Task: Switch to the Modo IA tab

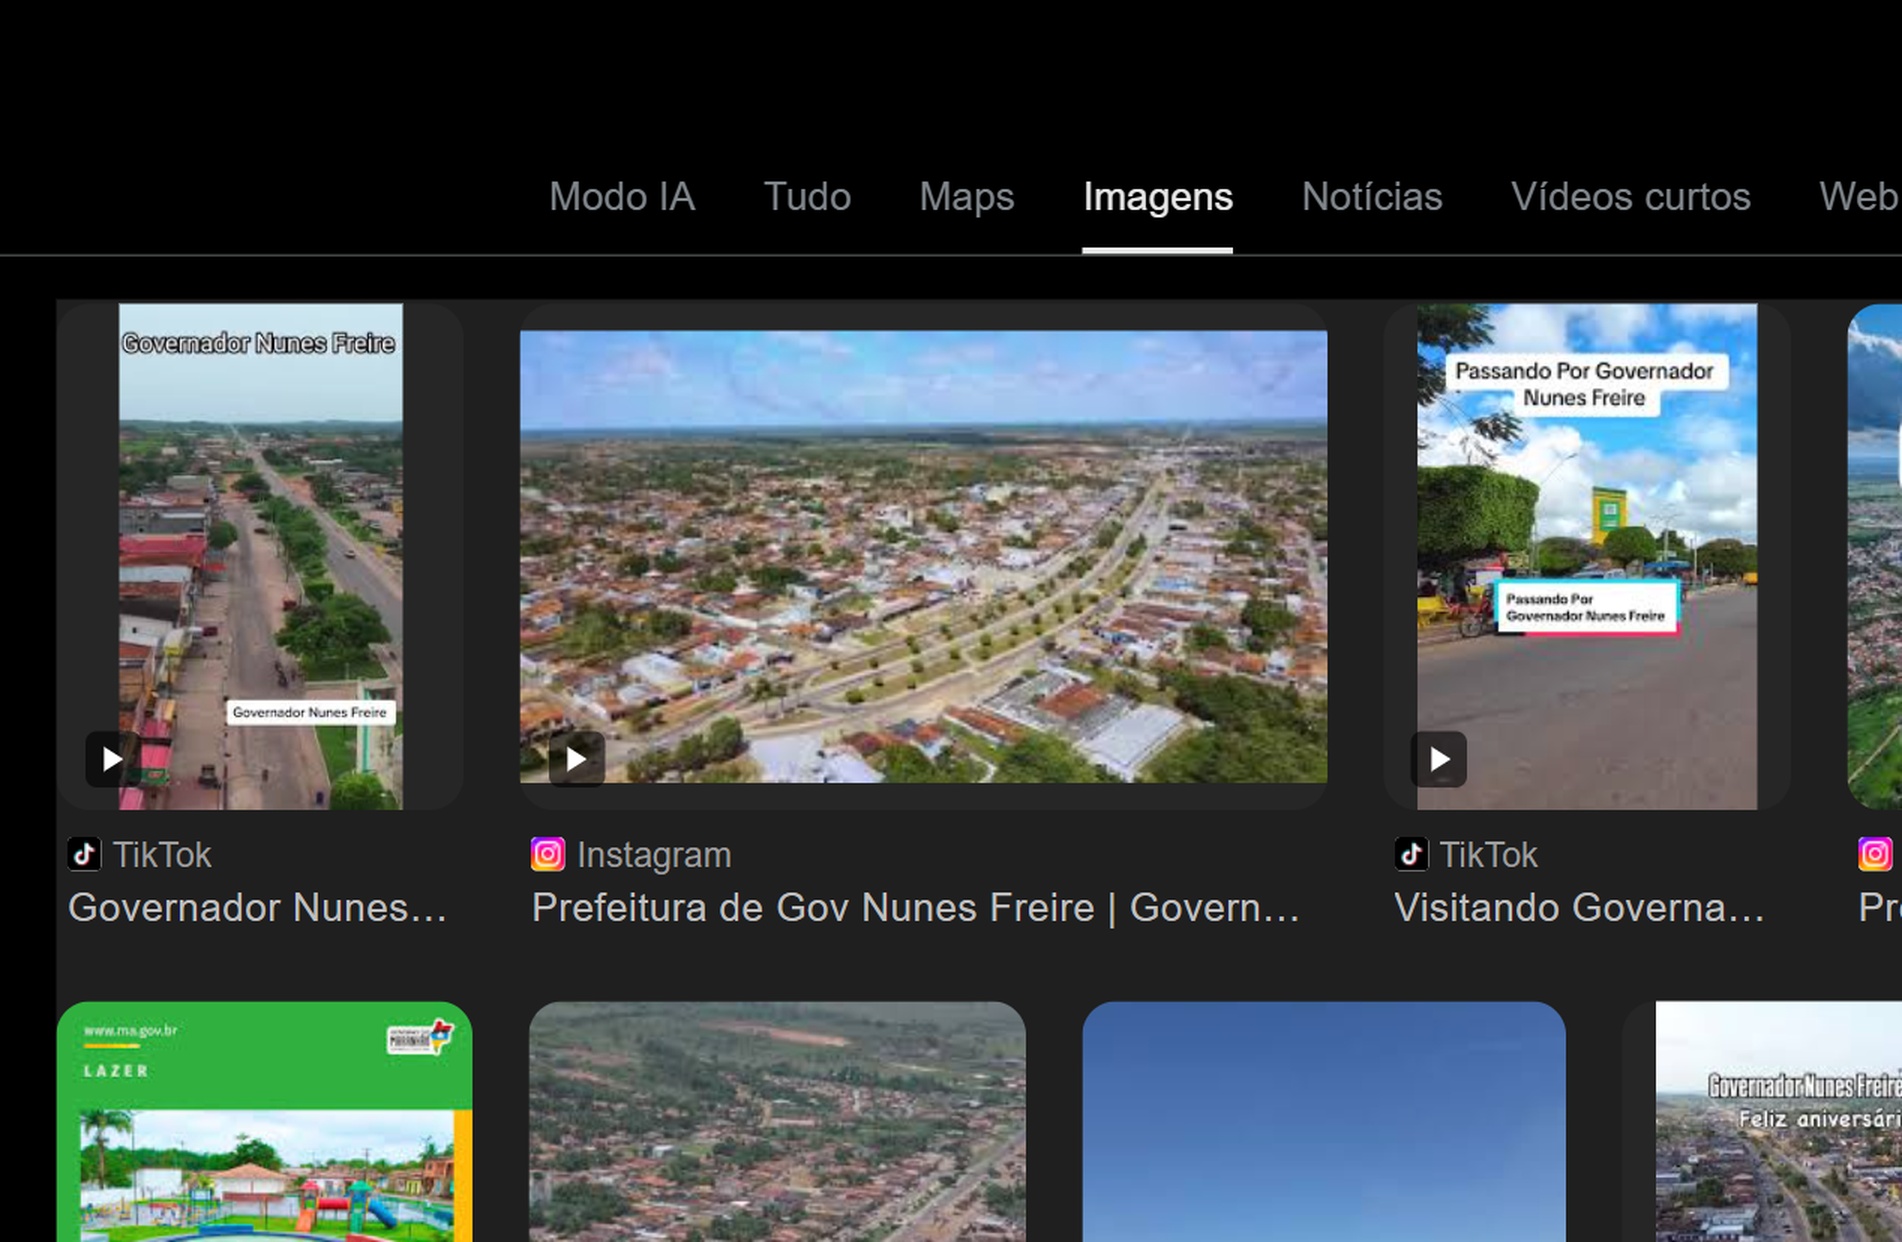Action: pyautogui.click(x=621, y=197)
